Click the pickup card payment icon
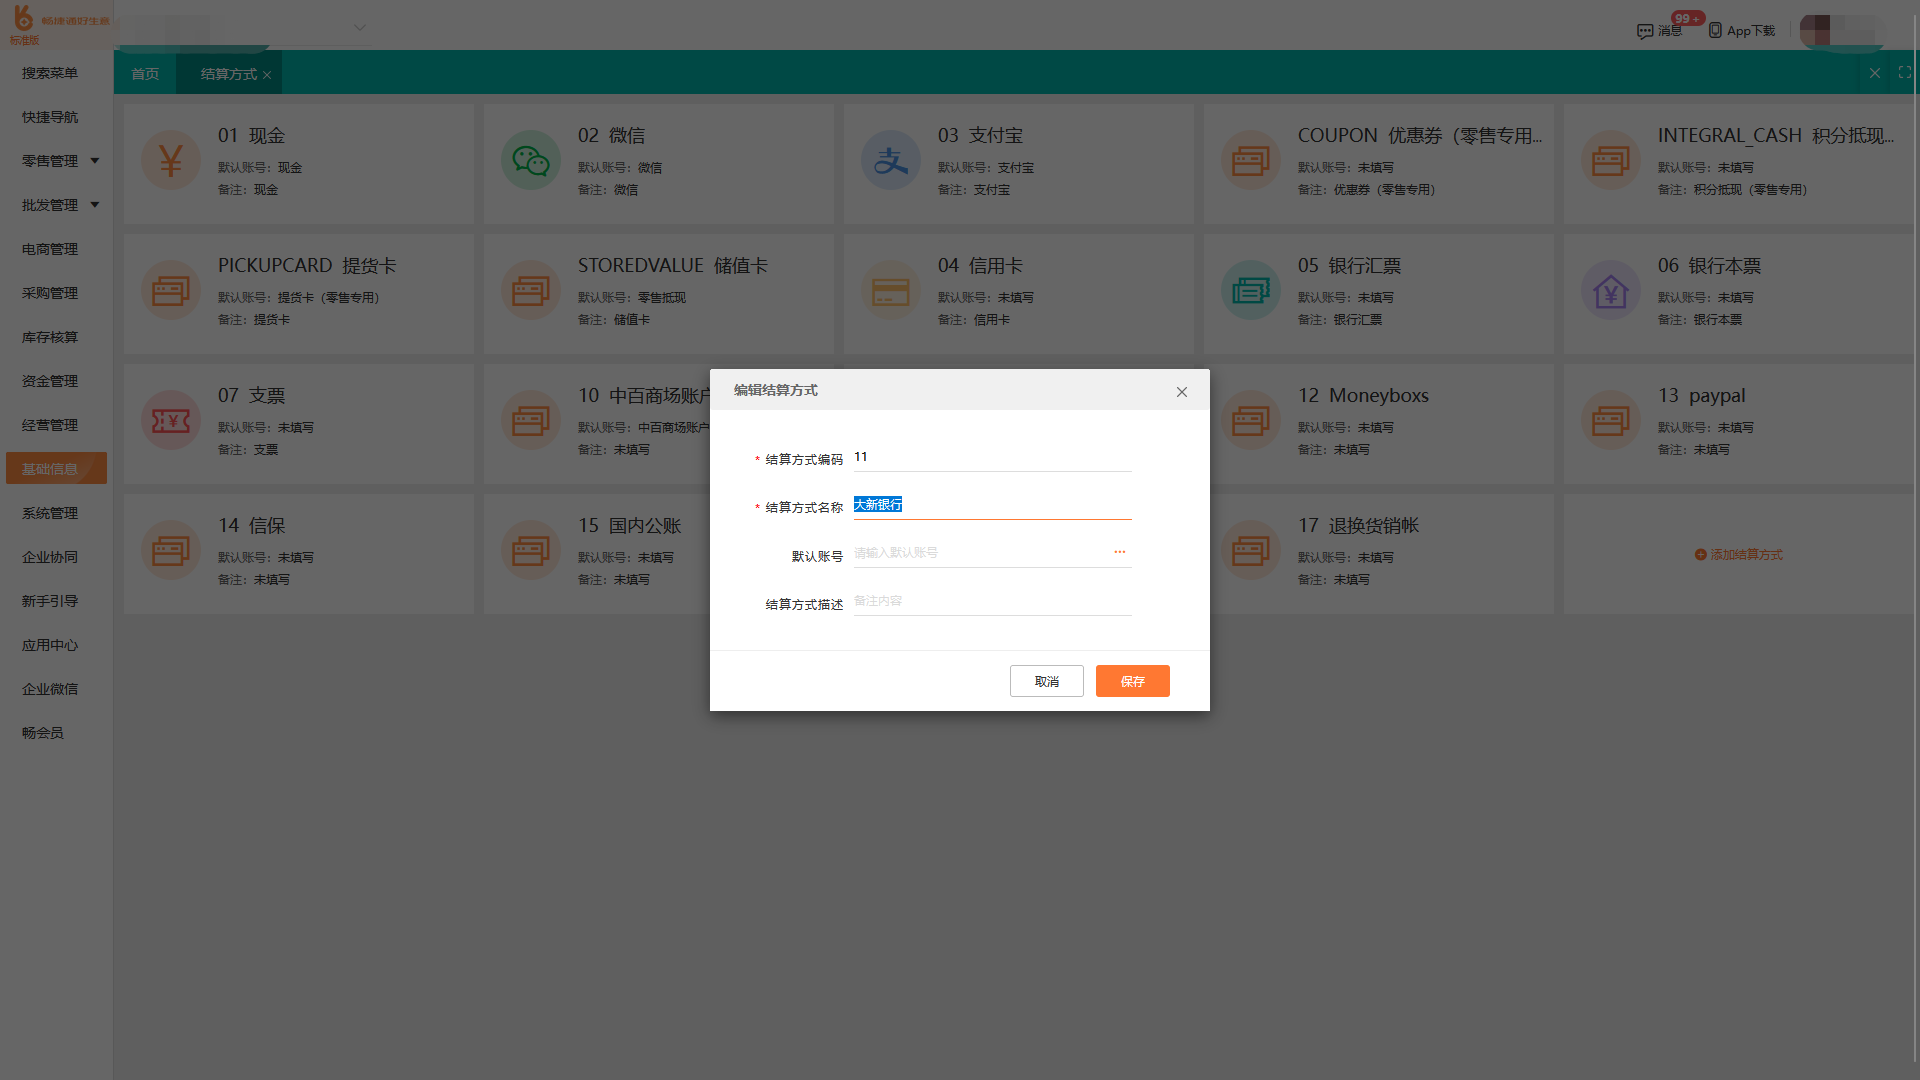The width and height of the screenshot is (1920, 1080). [171, 289]
